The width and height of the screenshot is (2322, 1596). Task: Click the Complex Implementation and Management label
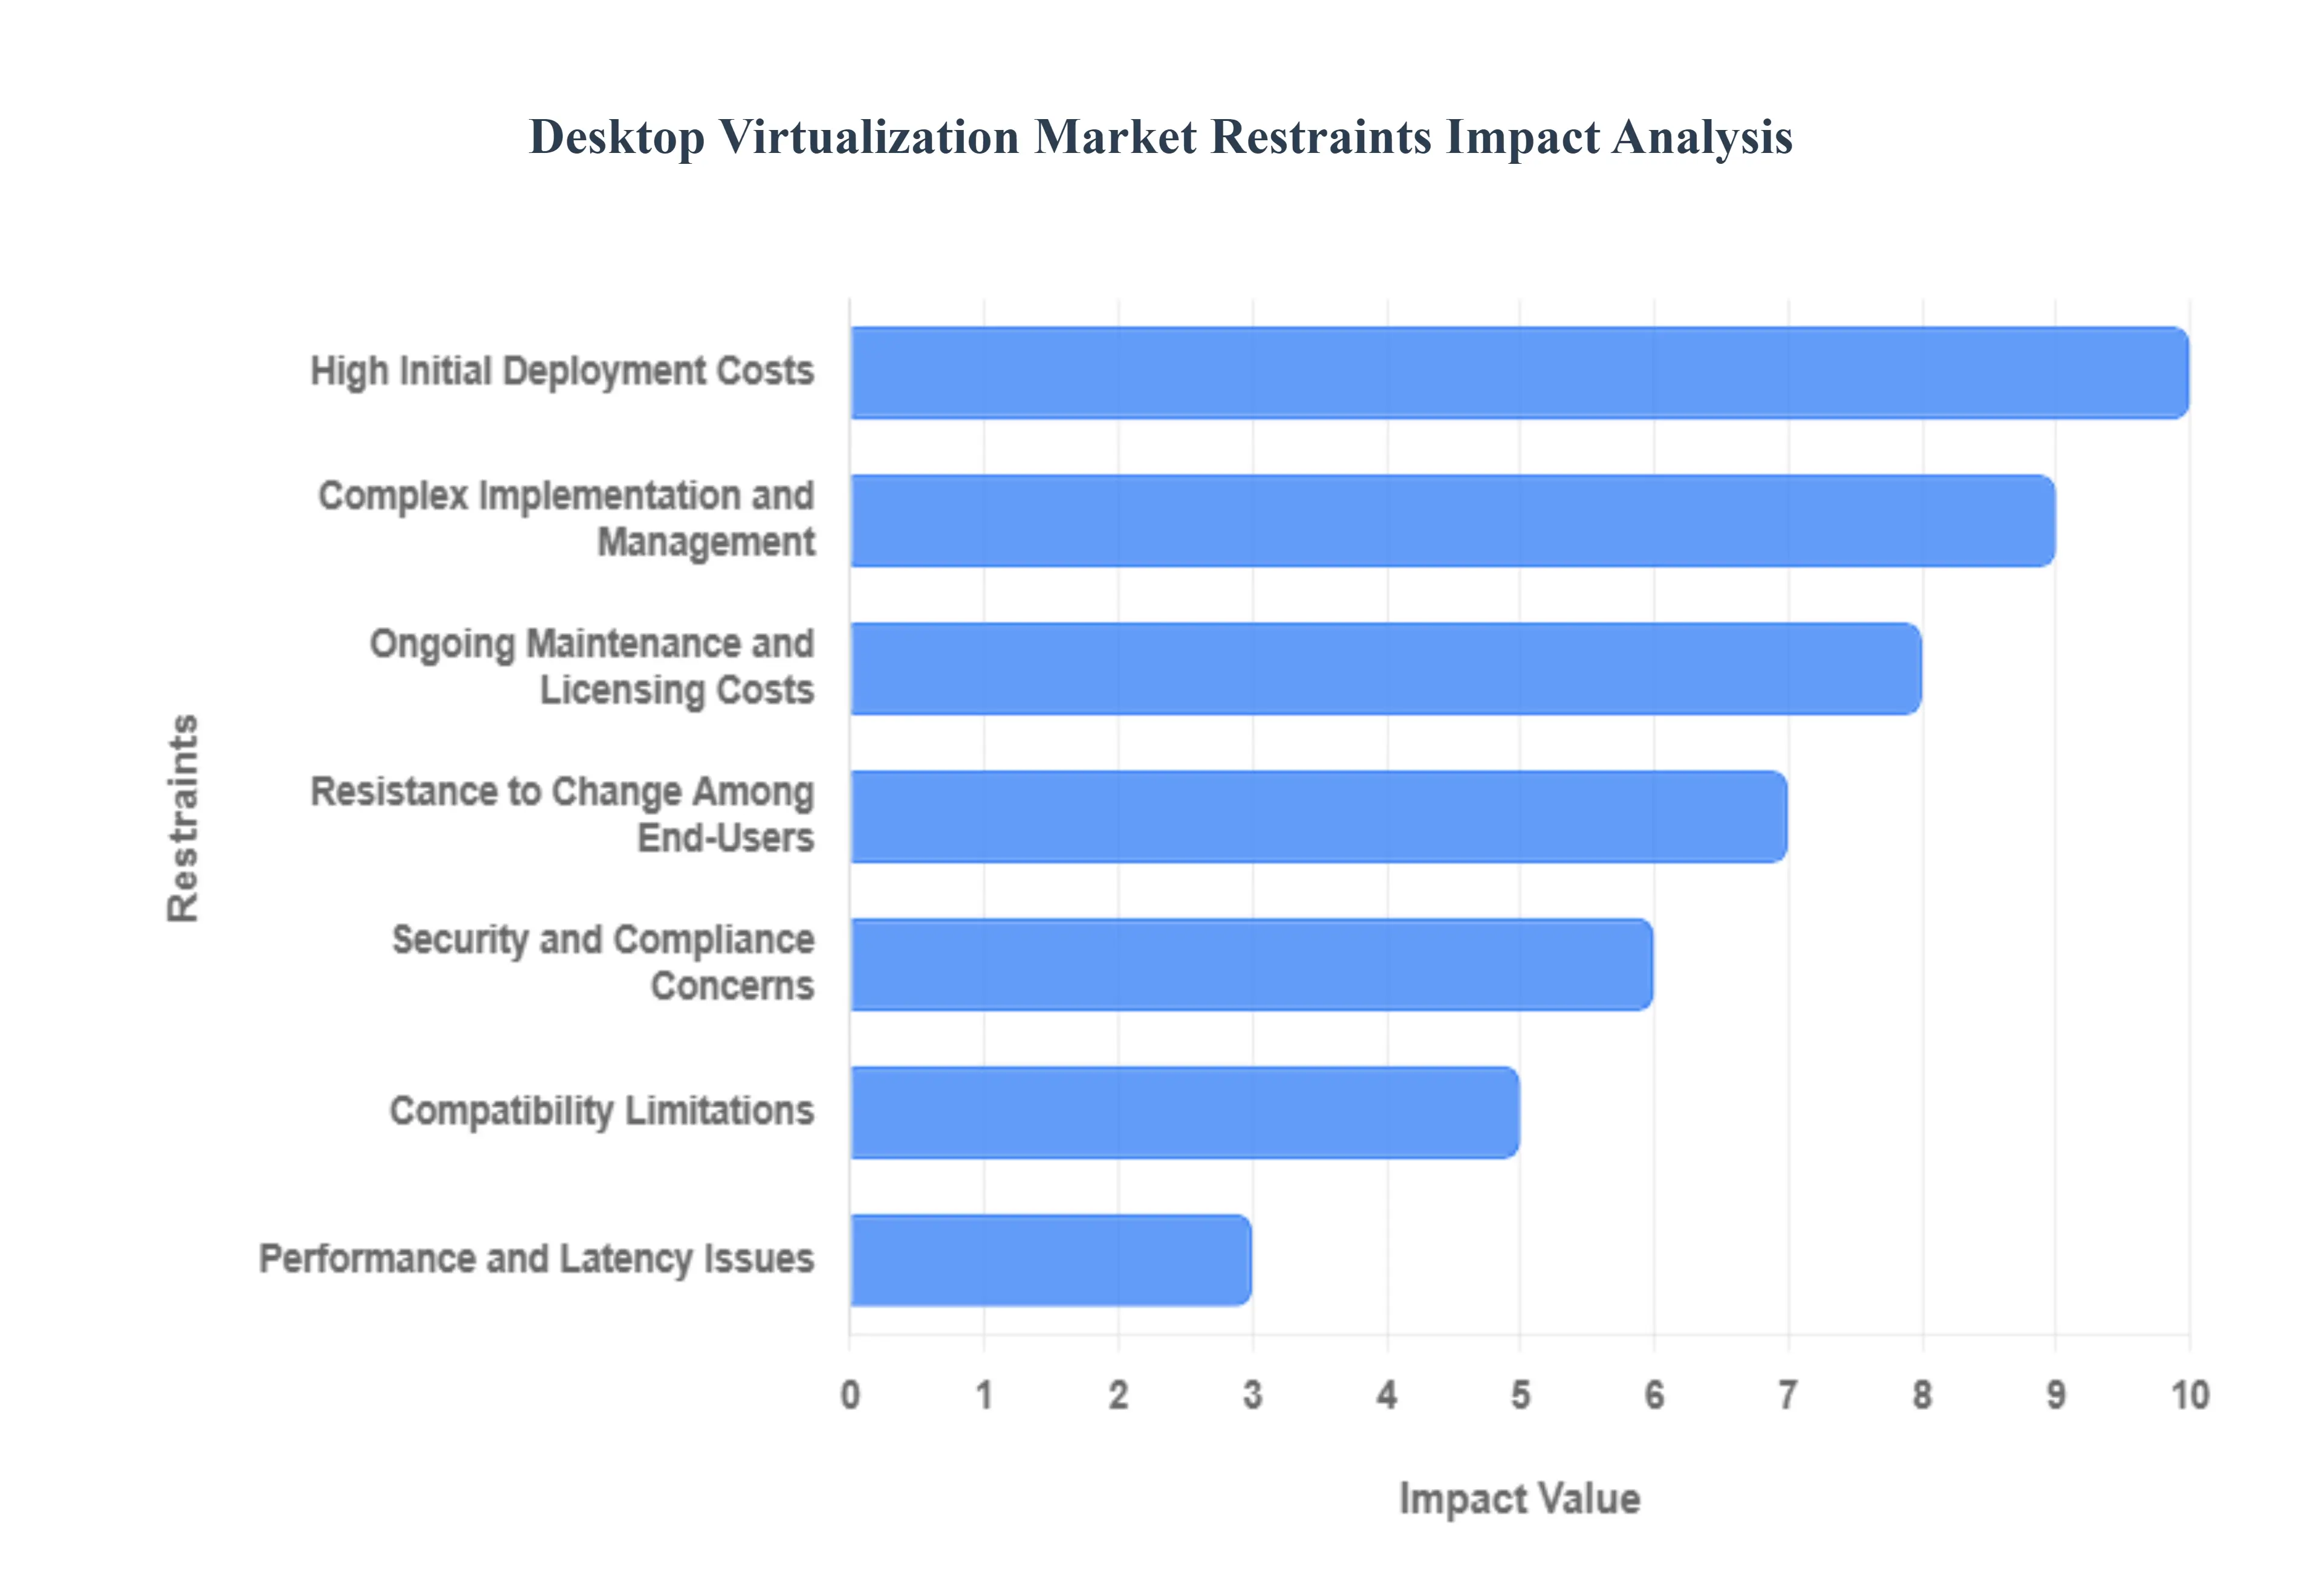(566, 519)
